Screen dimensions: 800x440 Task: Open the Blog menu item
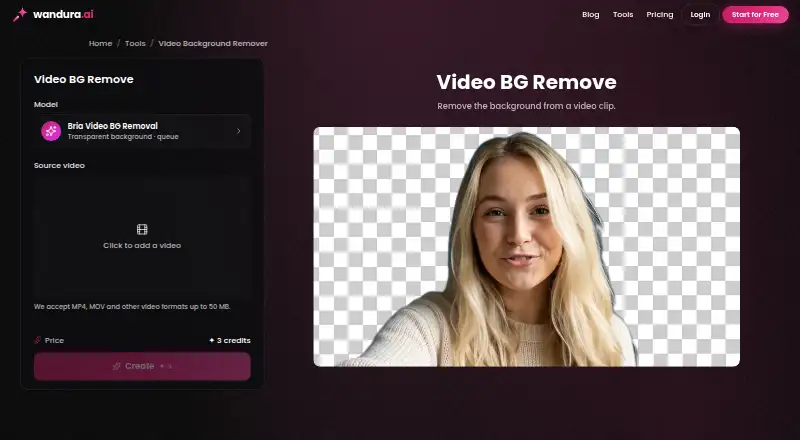pos(590,15)
